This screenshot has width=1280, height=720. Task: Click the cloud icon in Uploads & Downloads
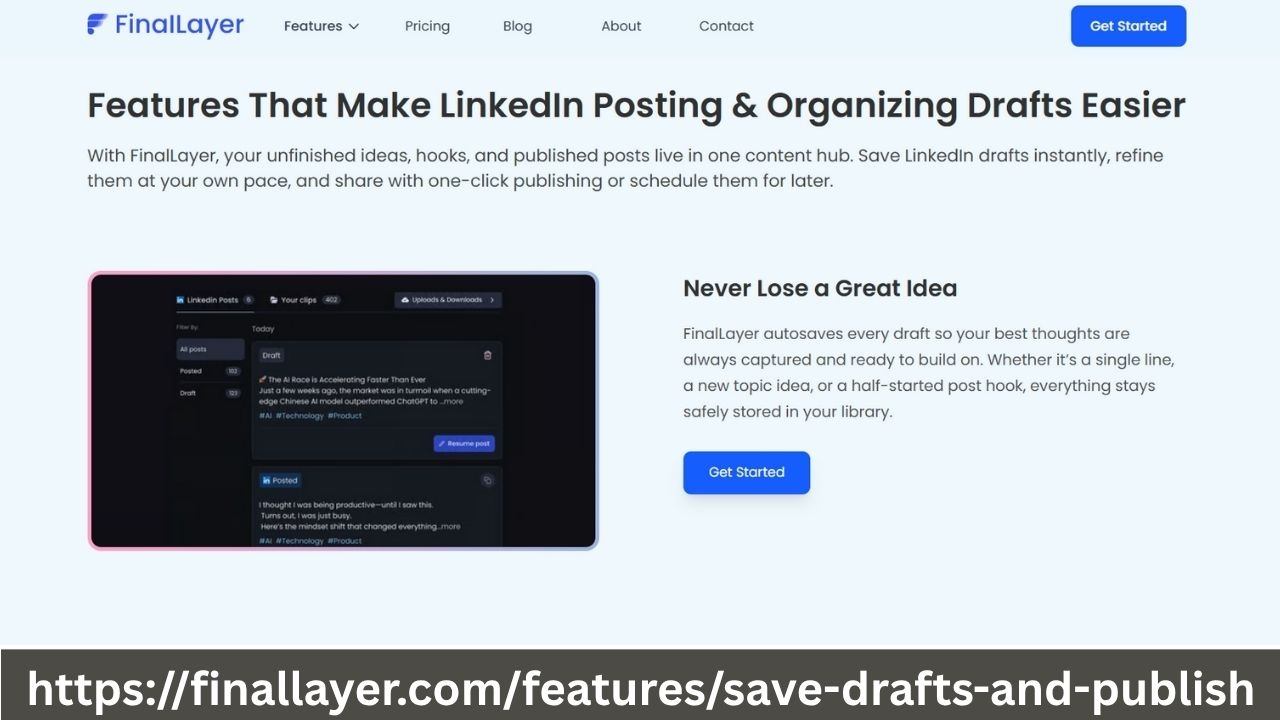pos(405,300)
